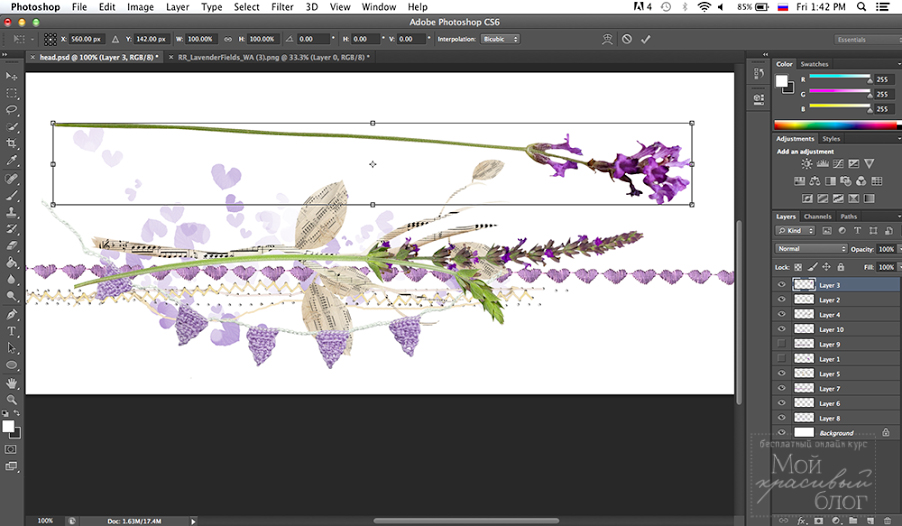Cancel the transform in options bar

pyautogui.click(x=627, y=39)
